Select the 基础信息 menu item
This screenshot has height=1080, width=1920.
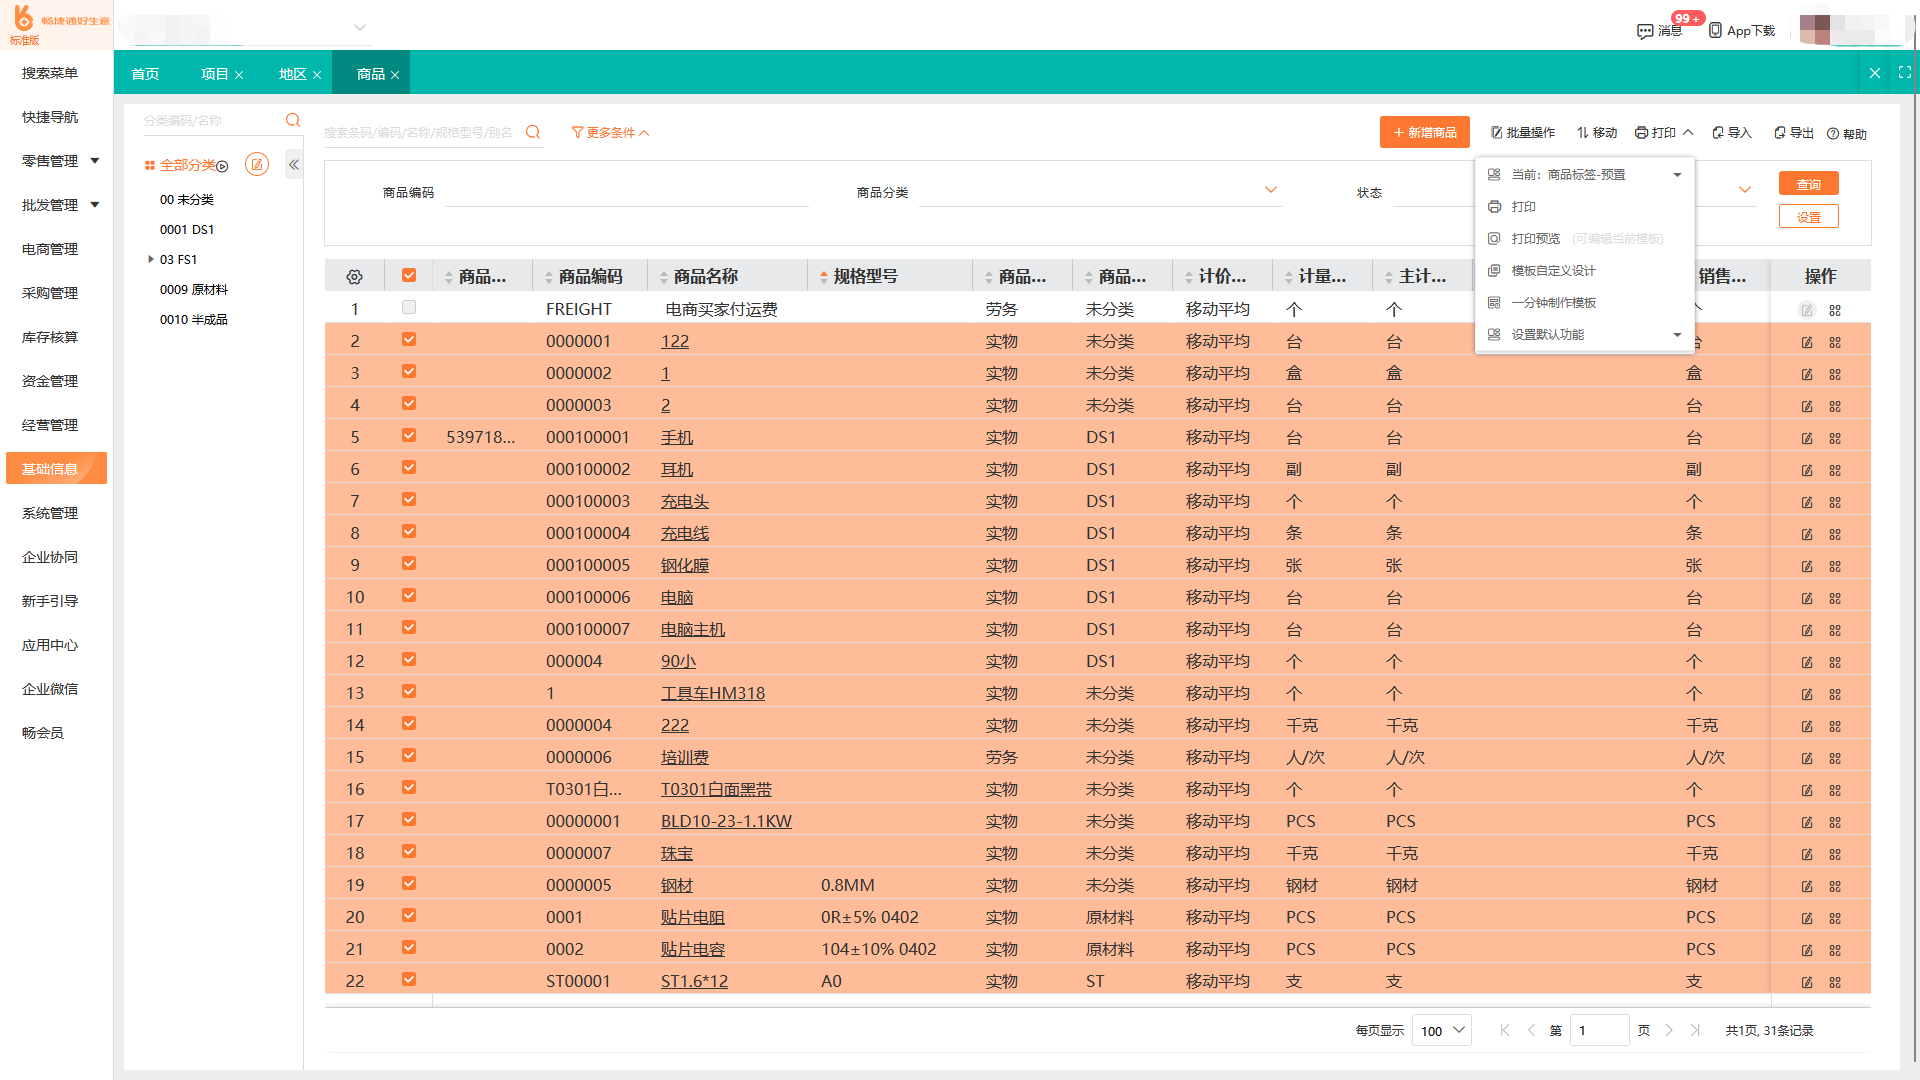coord(54,468)
